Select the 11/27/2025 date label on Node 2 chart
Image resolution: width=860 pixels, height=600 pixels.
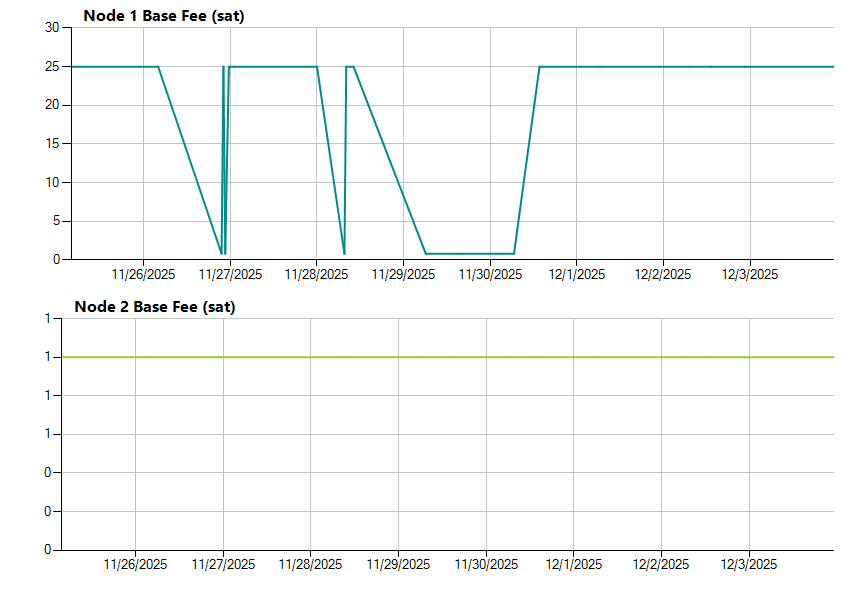(223, 565)
